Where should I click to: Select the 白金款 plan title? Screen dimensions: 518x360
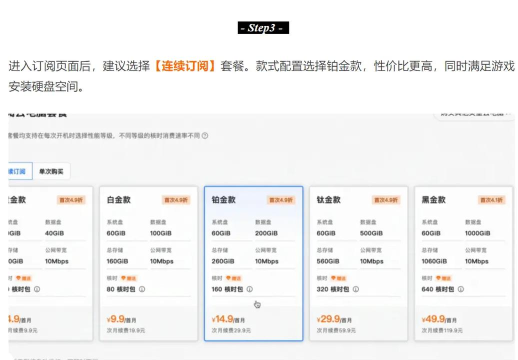pos(119,200)
